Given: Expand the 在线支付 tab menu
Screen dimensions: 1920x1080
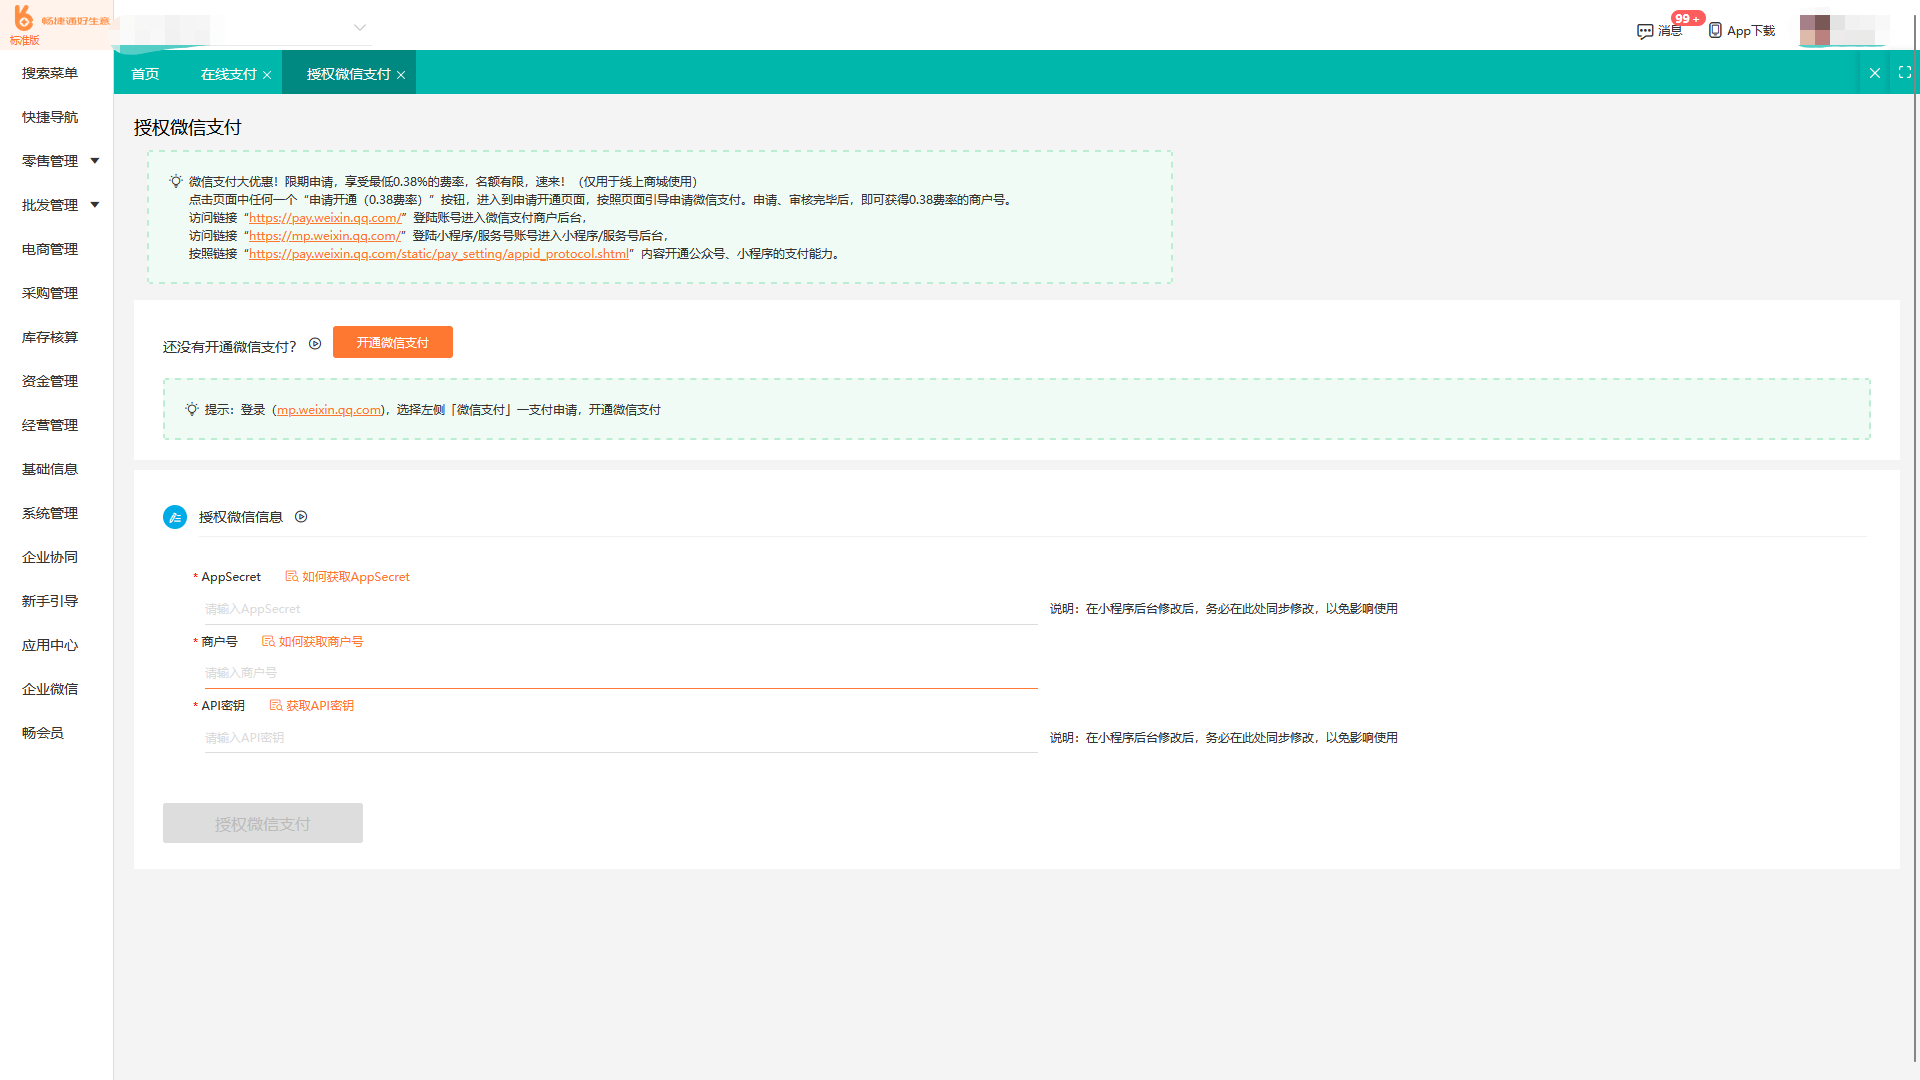Looking at the screenshot, I should [228, 74].
